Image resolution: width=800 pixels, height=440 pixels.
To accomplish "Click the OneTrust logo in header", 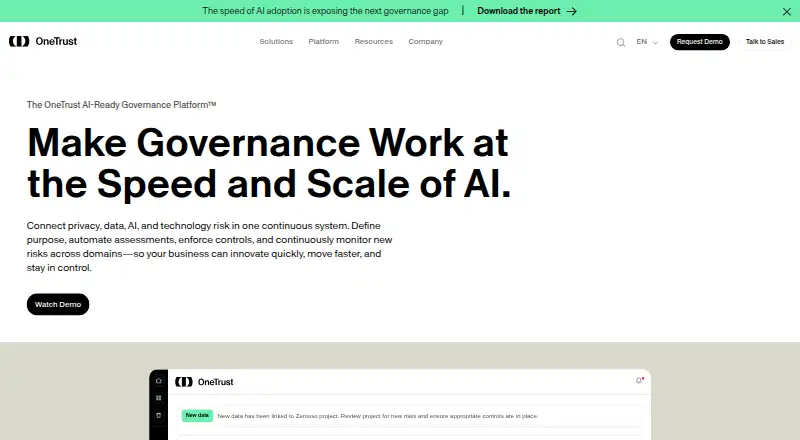I will point(43,41).
